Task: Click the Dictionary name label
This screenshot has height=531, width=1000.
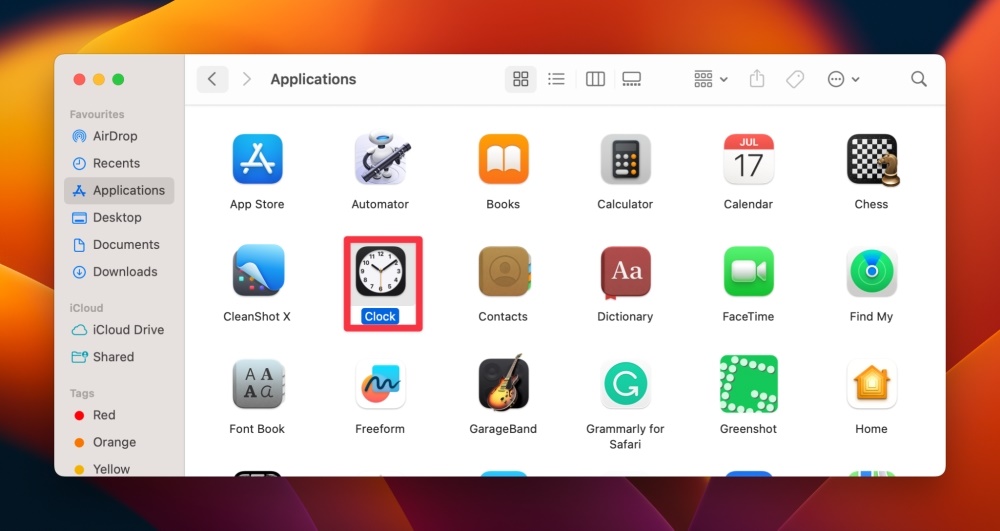Action: tap(625, 316)
